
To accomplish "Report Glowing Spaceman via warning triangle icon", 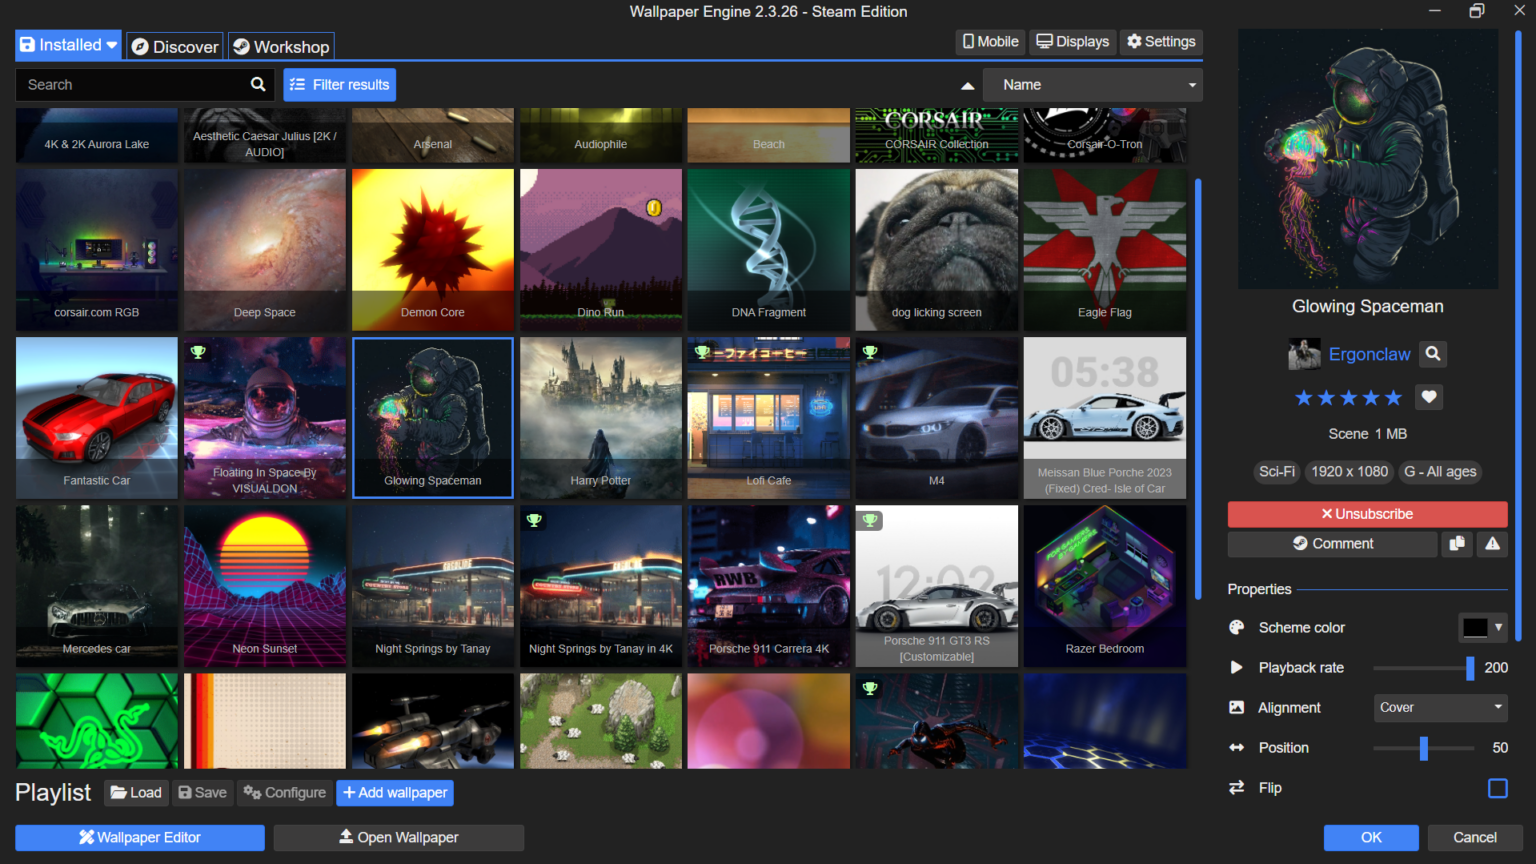I will pyautogui.click(x=1492, y=543).
